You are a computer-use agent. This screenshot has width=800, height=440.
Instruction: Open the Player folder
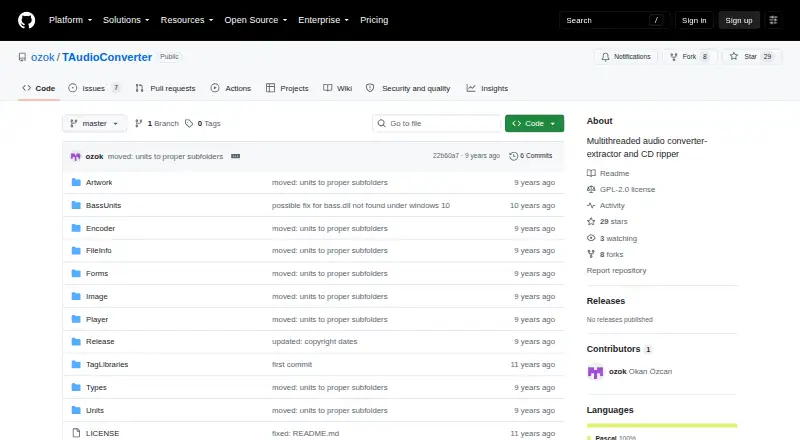point(97,320)
